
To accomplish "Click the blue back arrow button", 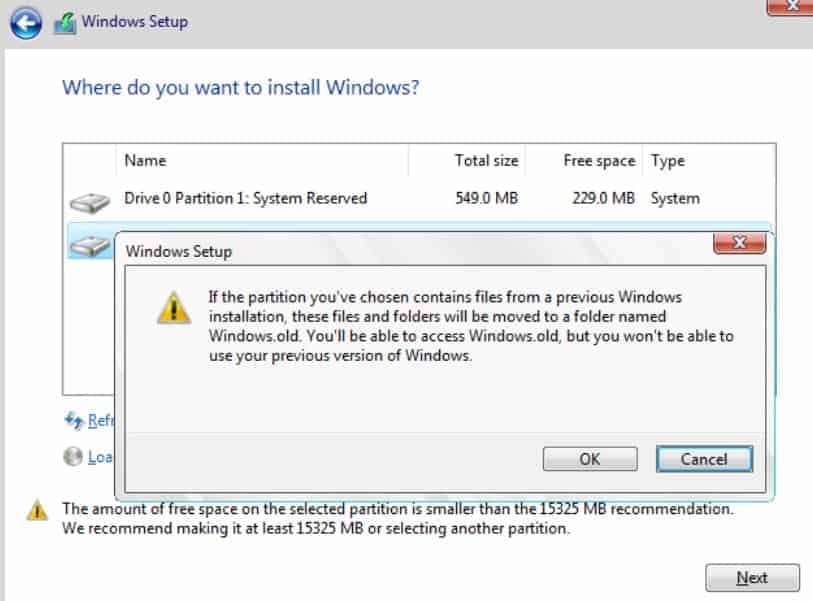I will pyautogui.click(x=25, y=23).
